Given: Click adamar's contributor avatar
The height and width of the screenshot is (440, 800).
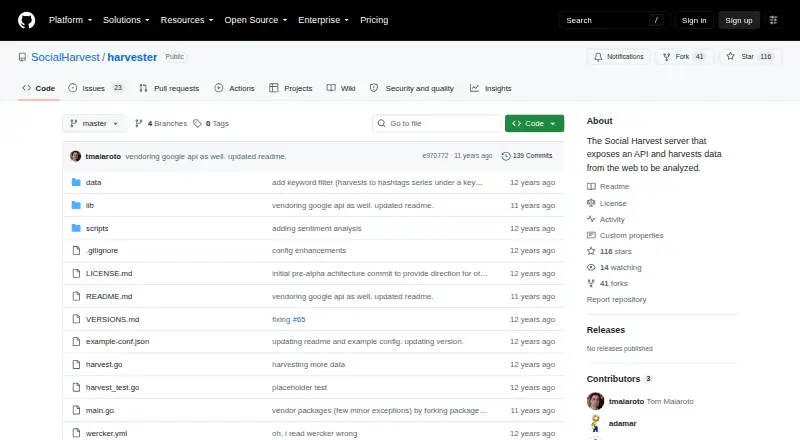Looking at the screenshot, I should [x=595, y=423].
